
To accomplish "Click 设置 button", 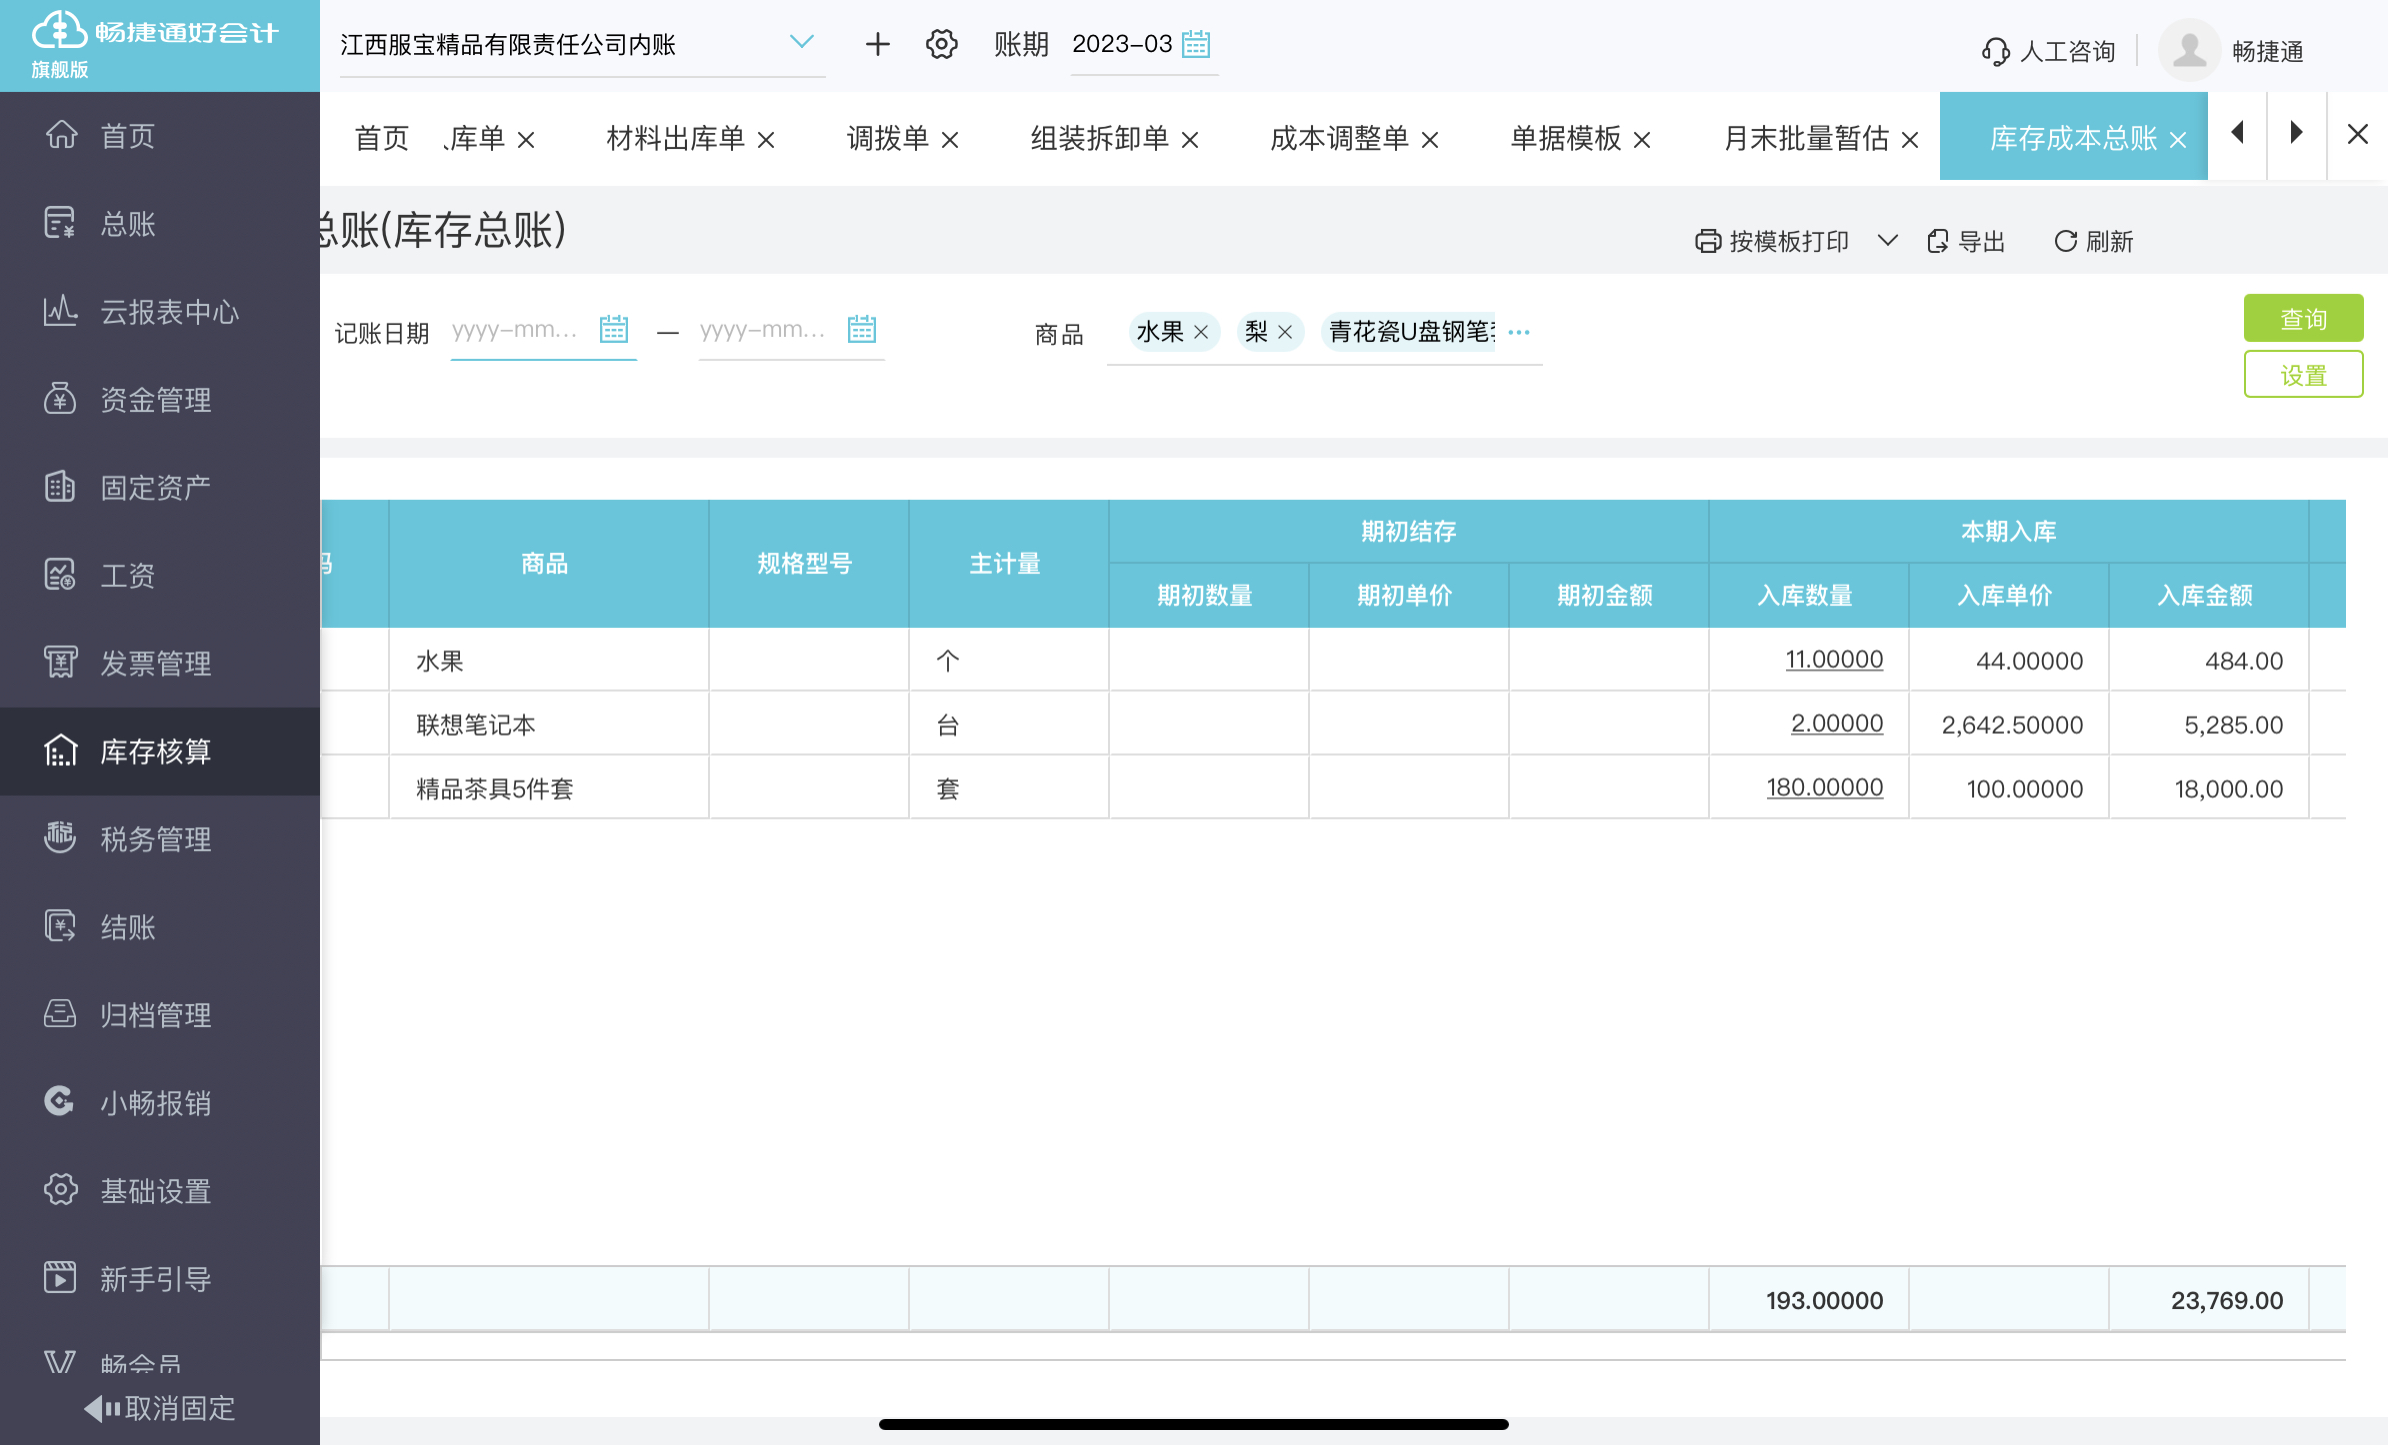I will [2303, 374].
